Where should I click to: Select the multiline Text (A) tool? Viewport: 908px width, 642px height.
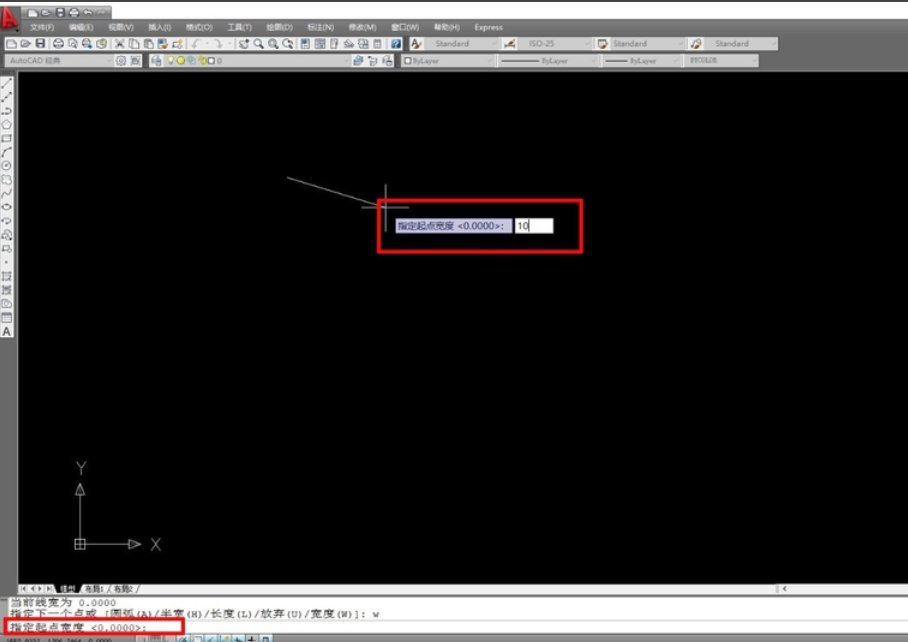[x=7, y=331]
